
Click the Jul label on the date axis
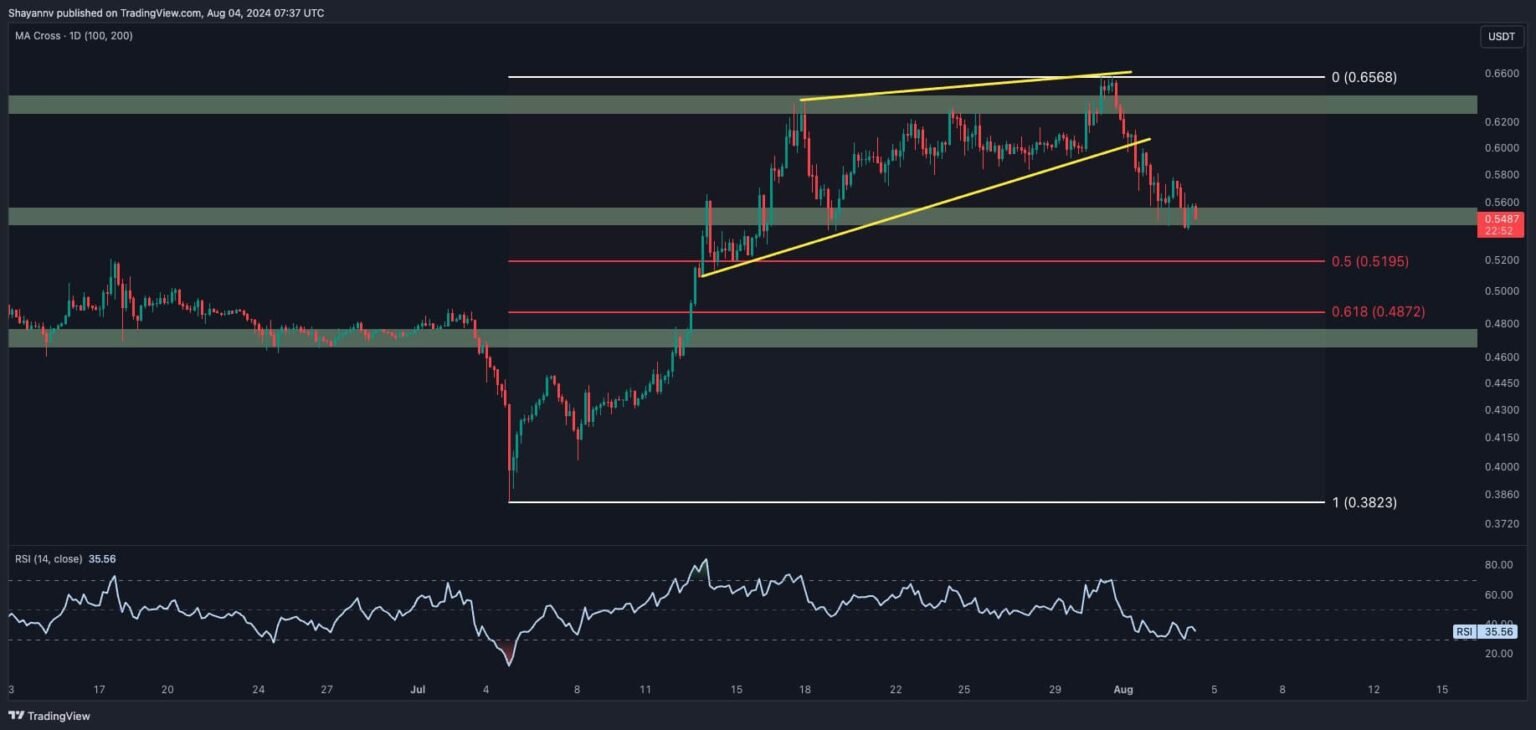[417, 689]
